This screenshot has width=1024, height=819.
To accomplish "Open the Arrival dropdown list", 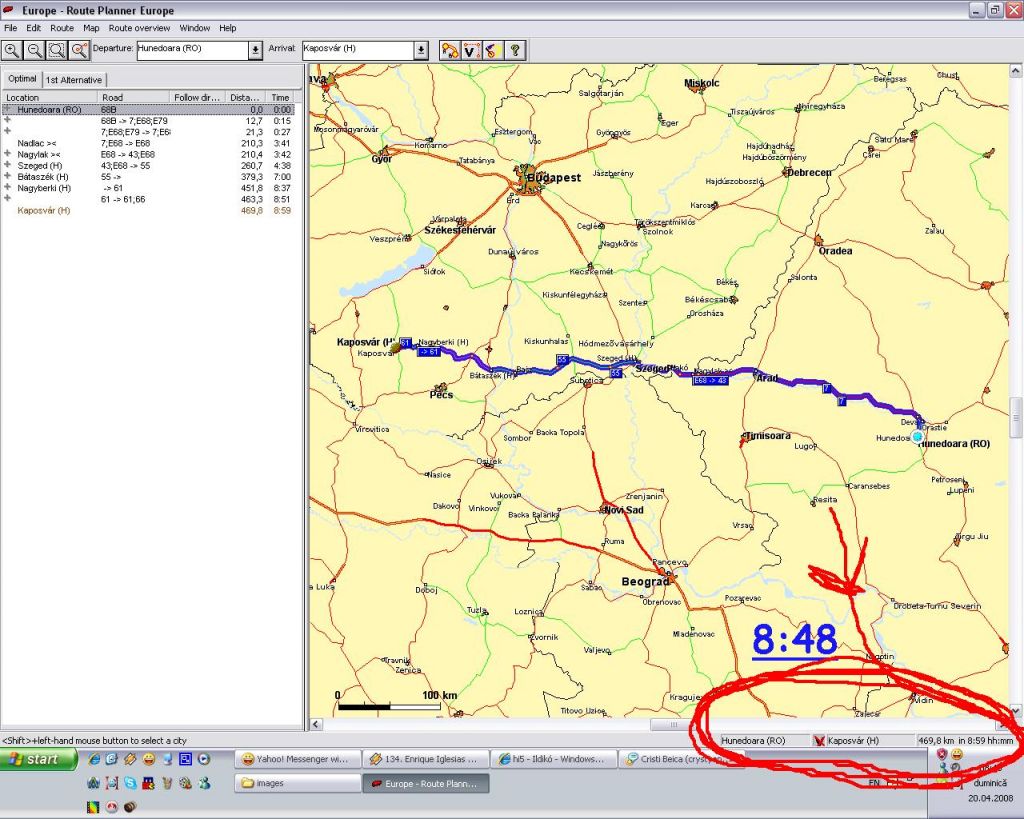I will [421, 50].
